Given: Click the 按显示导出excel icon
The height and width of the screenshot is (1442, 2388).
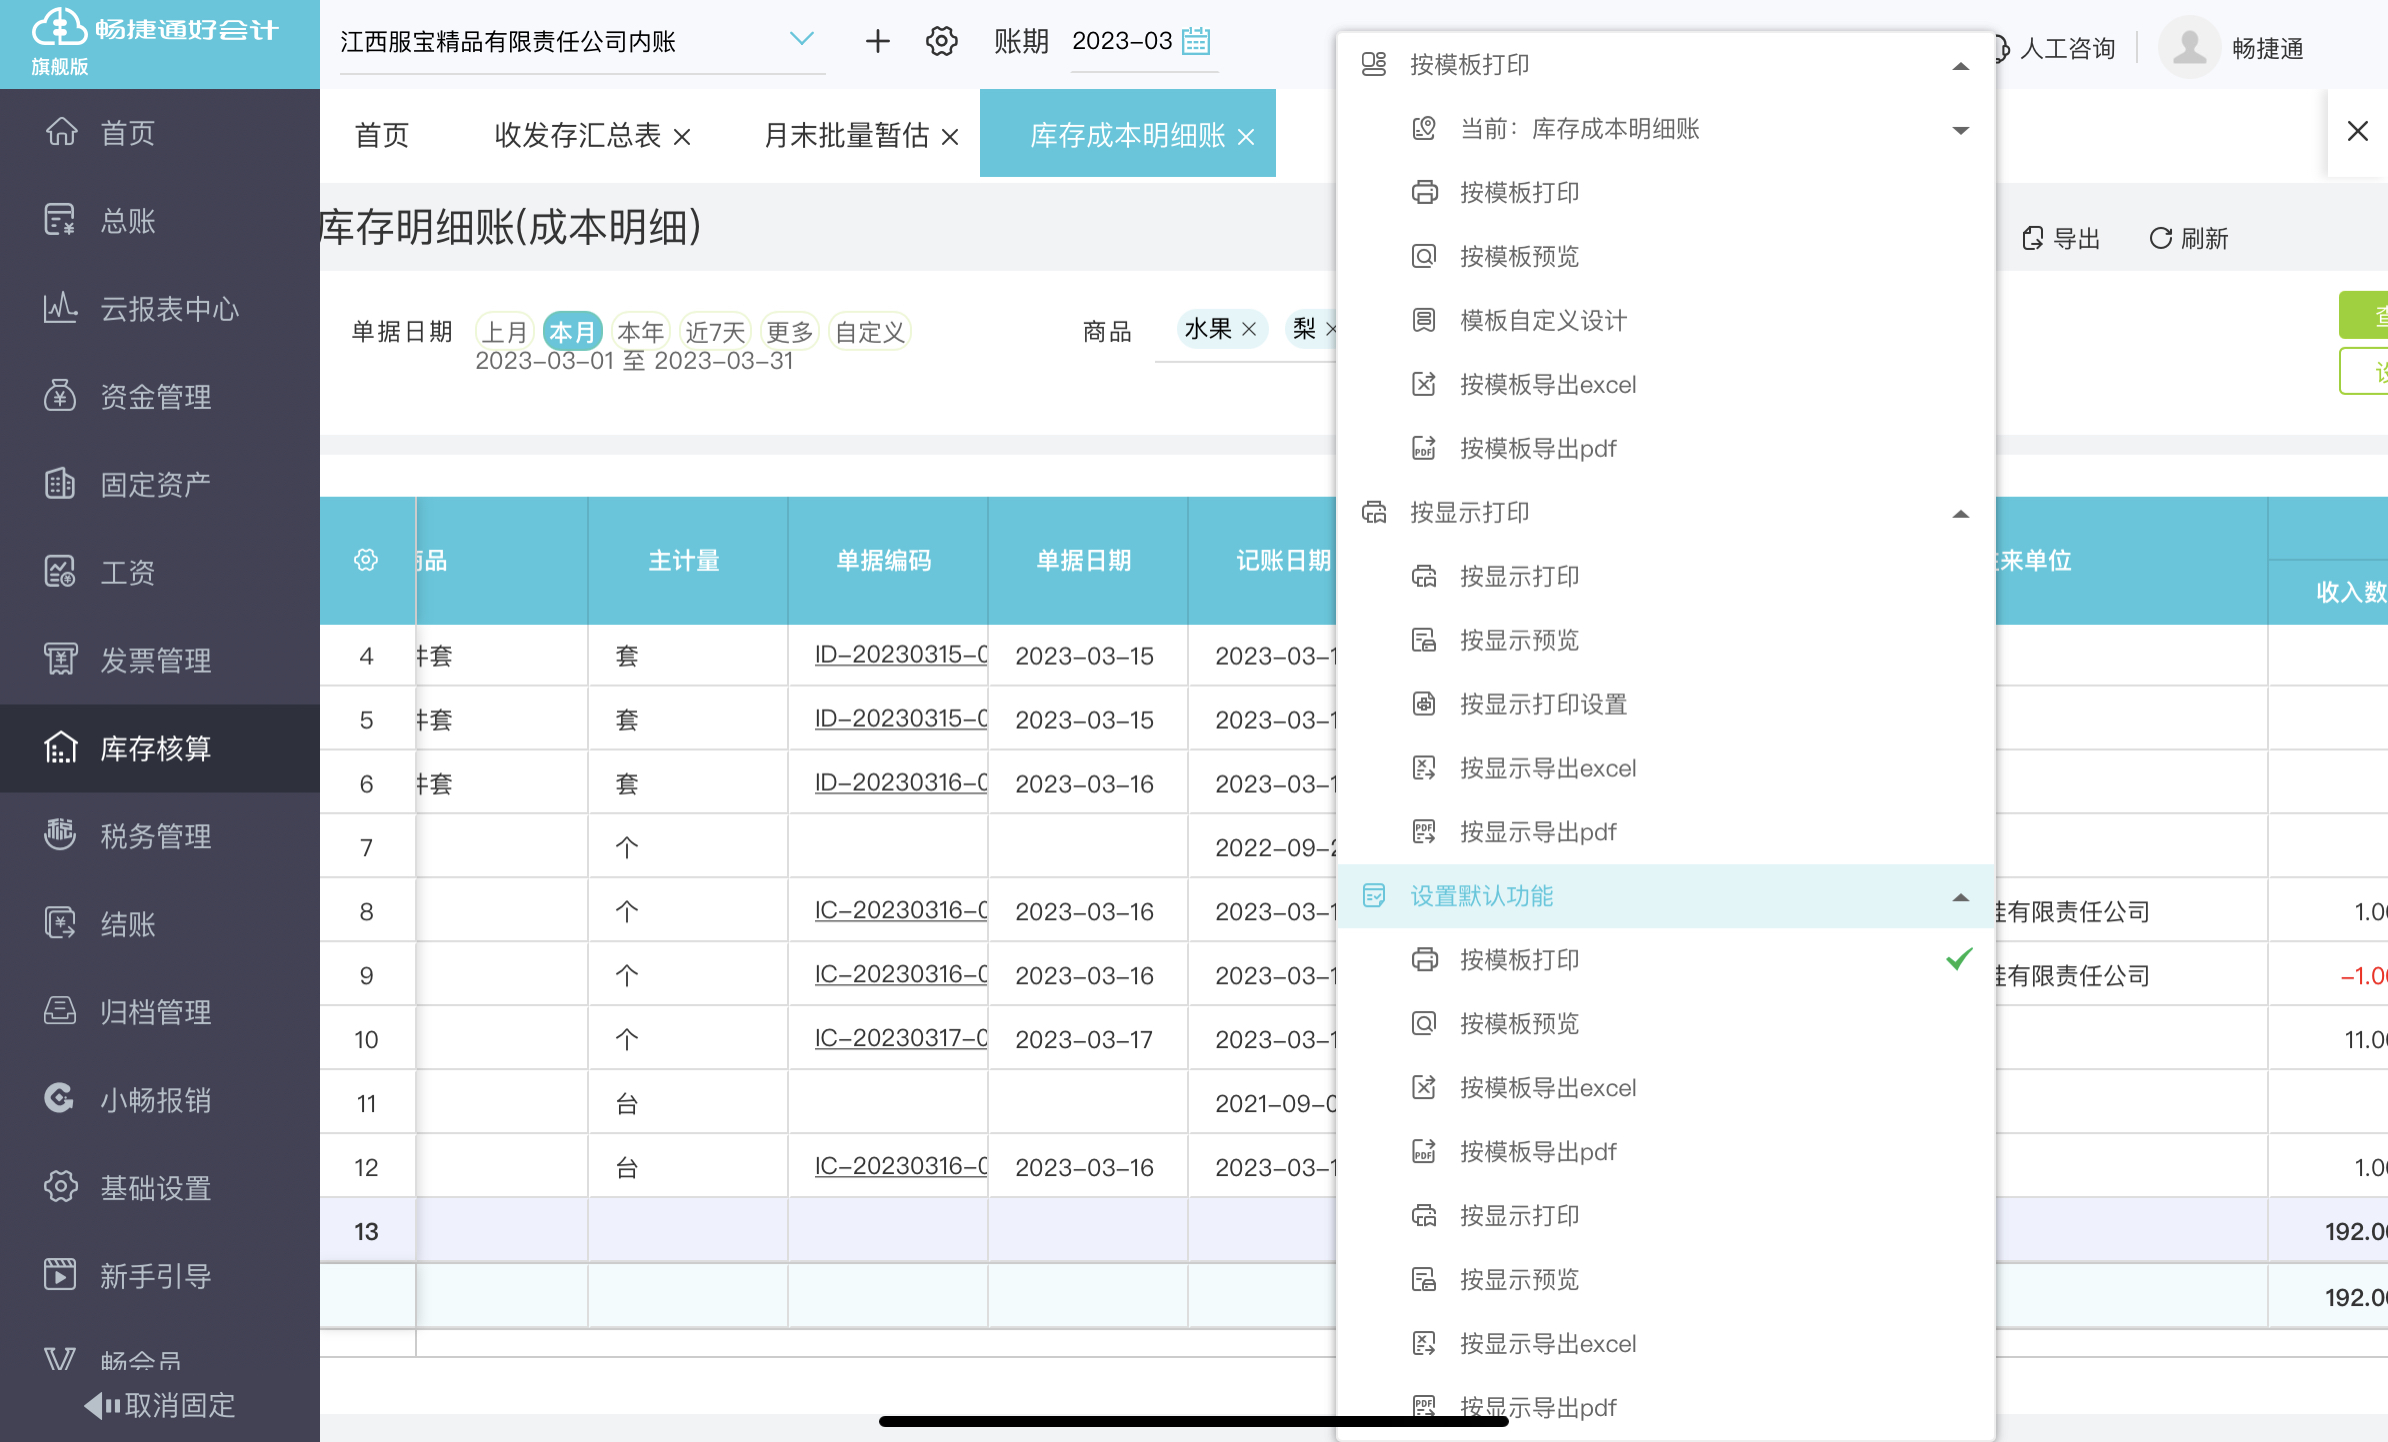Looking at the screenshot, I should click(1423, 766).
